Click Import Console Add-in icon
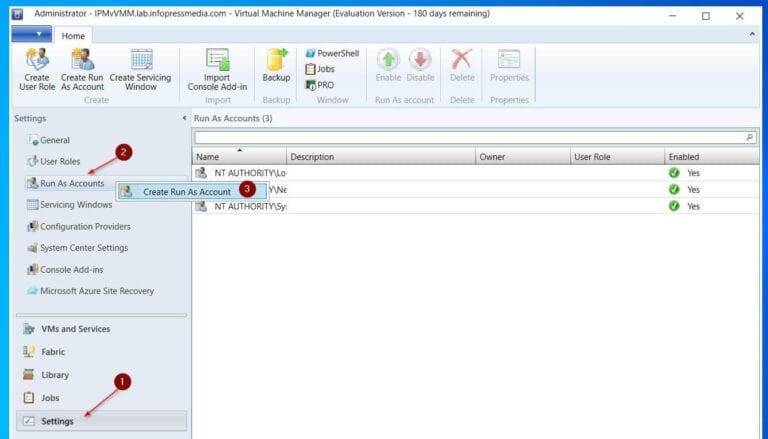 coord(217,62)
